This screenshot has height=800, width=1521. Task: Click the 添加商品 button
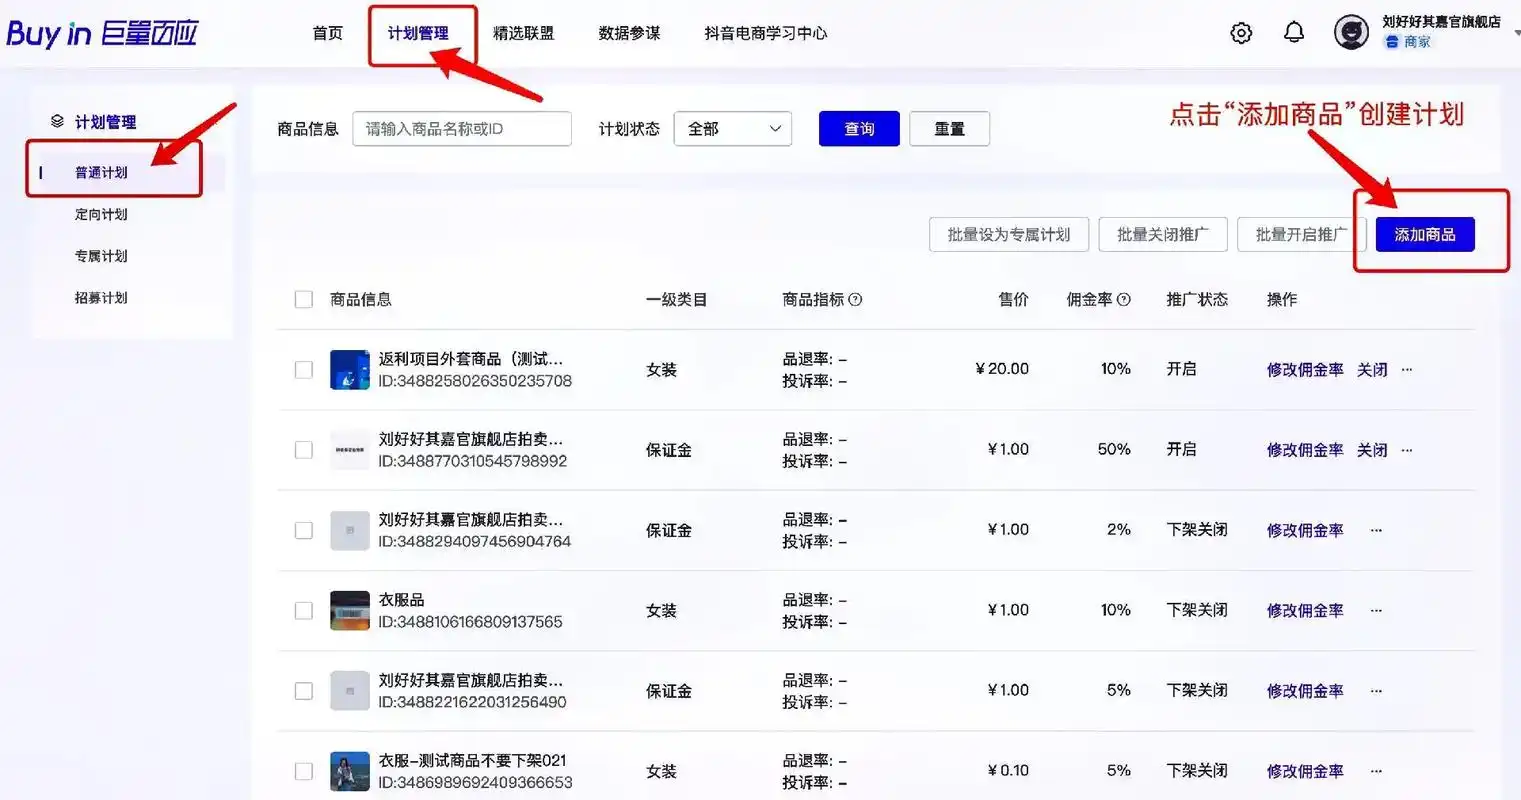[x=1423, y=233]
